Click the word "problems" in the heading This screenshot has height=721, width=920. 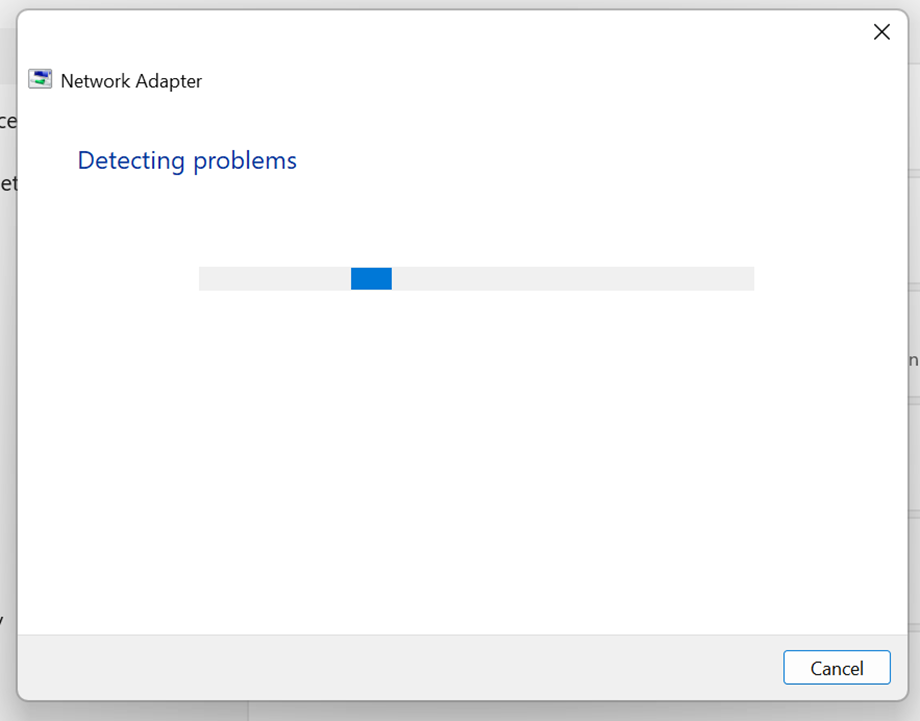point(245,161)
